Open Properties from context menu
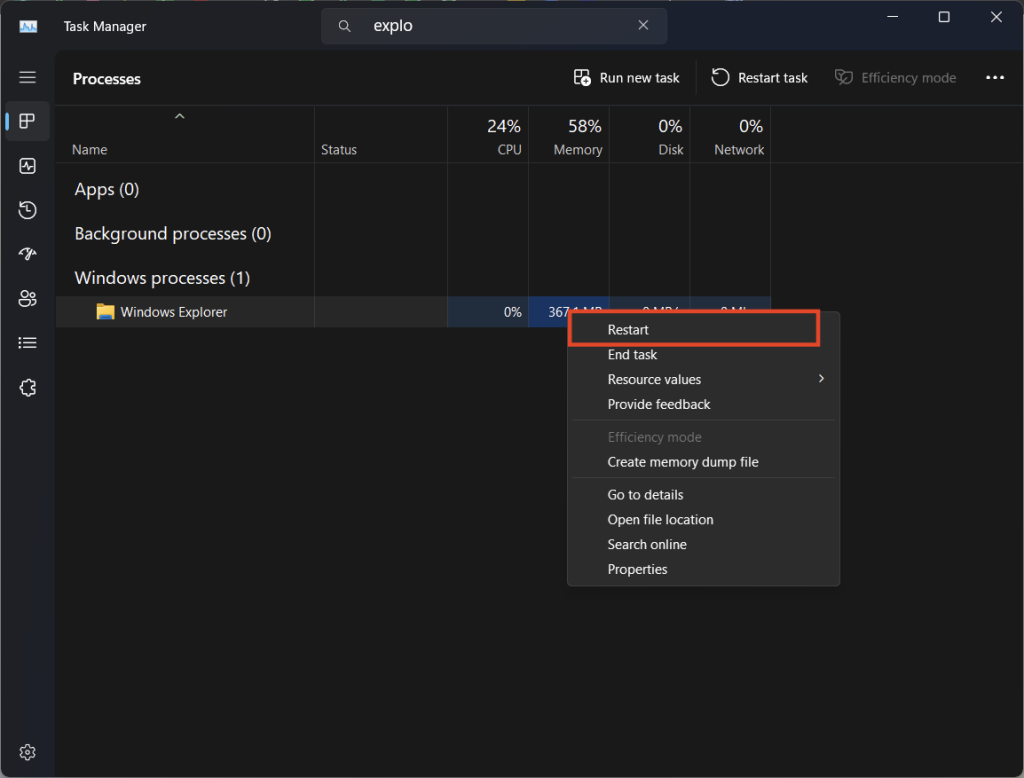 [703, 569]
